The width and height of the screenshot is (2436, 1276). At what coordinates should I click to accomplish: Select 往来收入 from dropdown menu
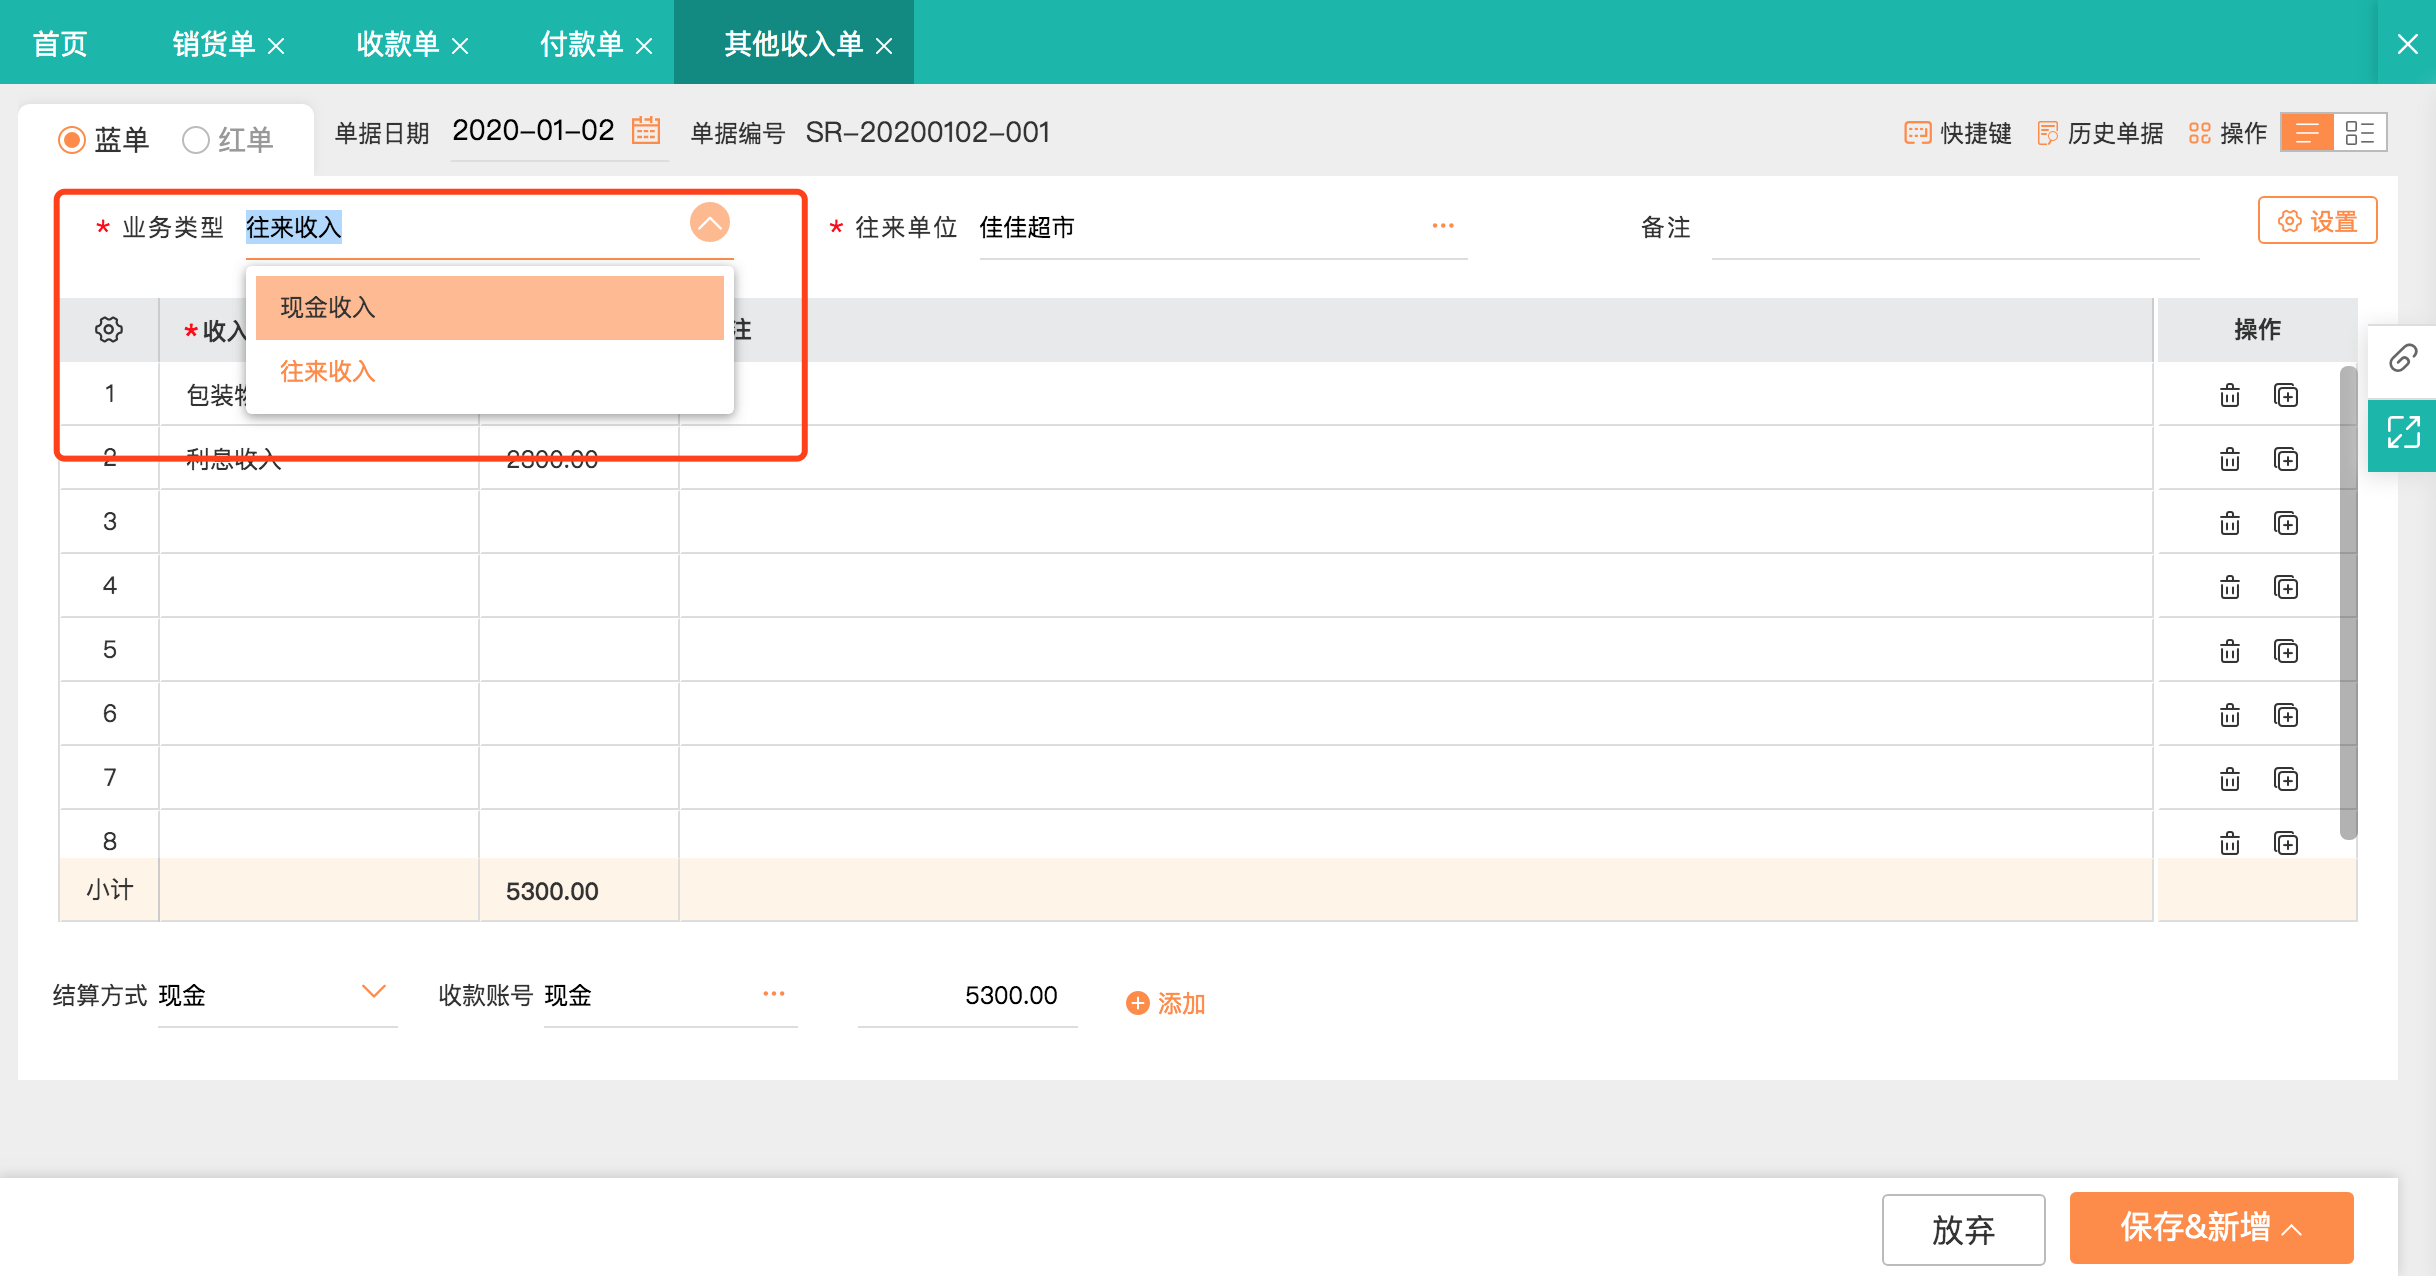[x=330, y=371]
